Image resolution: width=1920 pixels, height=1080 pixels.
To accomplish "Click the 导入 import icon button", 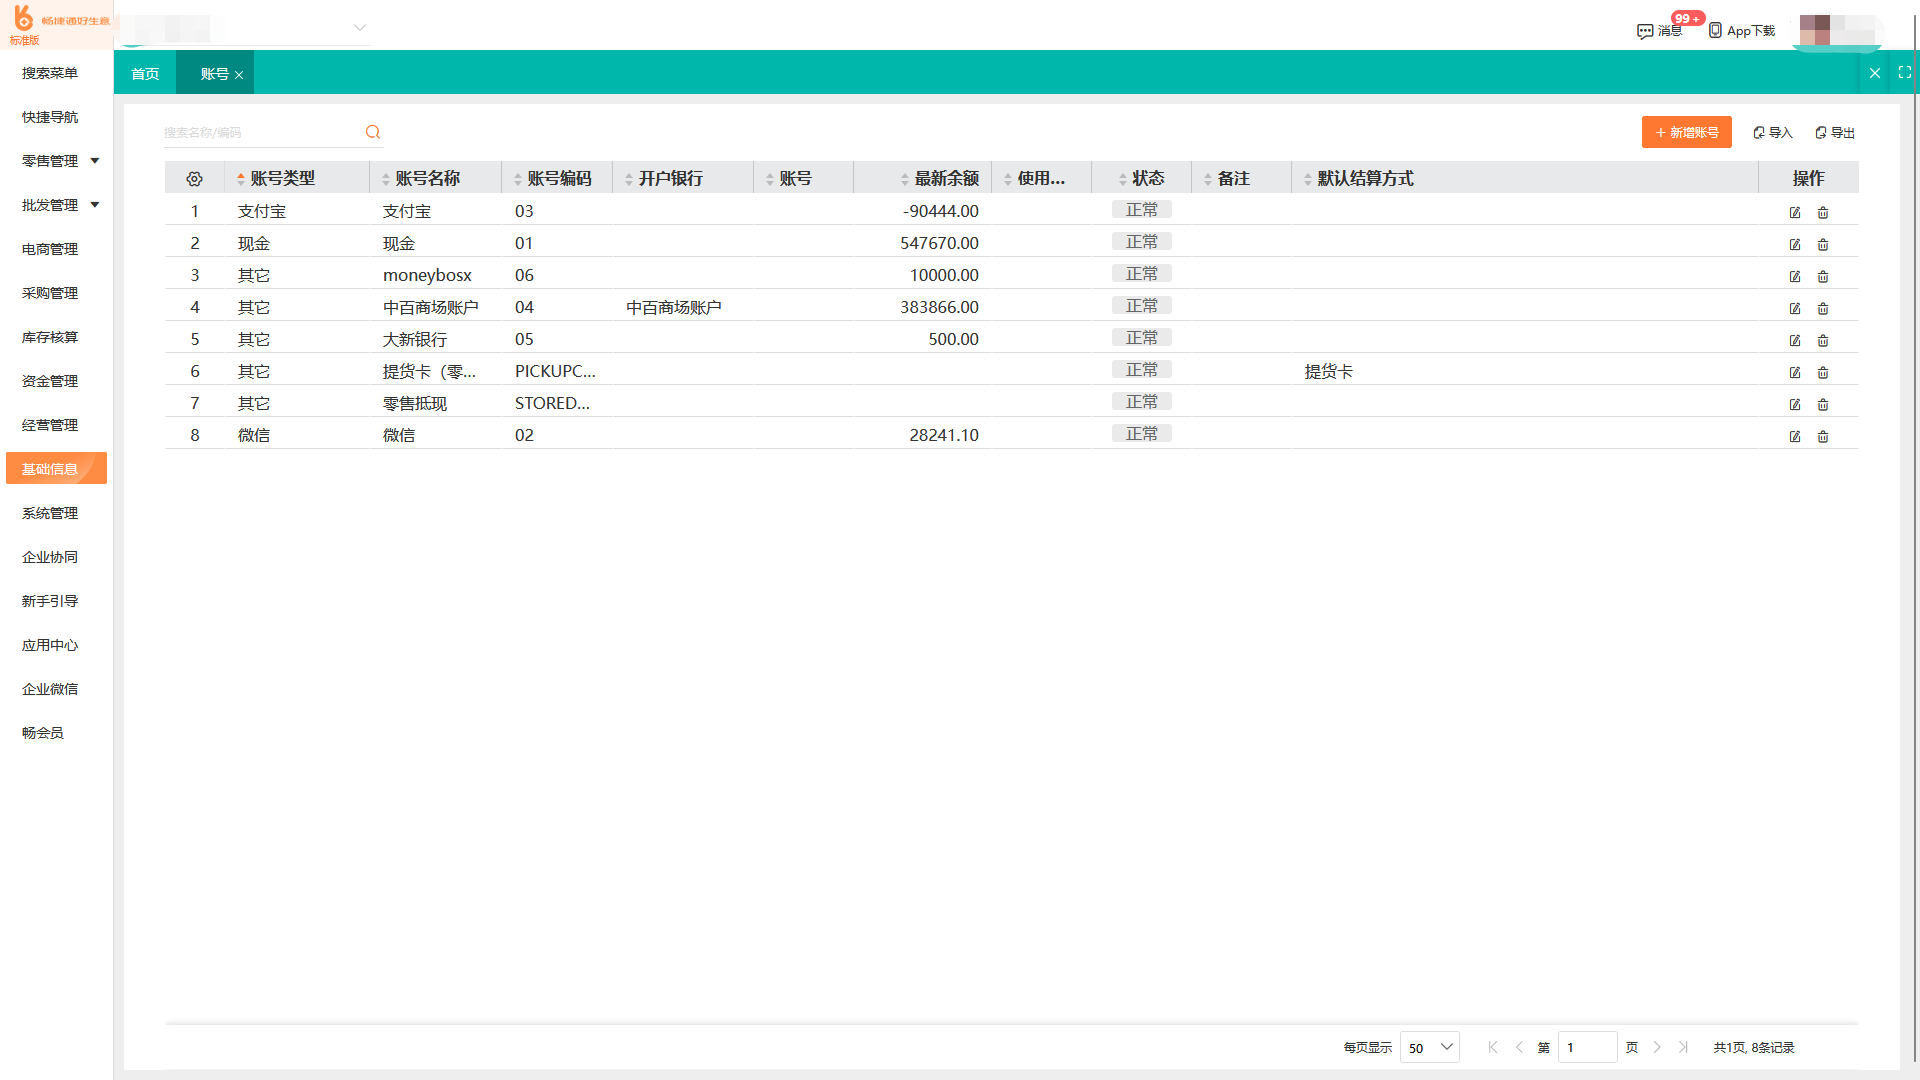I will point(1774,132).
